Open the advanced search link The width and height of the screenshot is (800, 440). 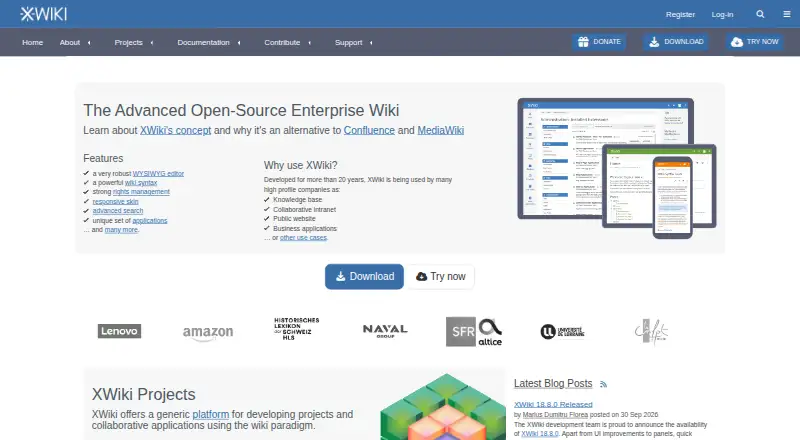pyautogui.click(x=118, y=211)
